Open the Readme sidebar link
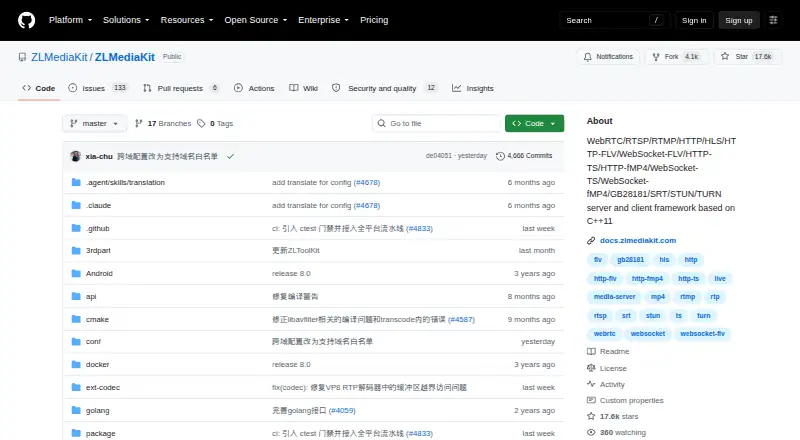This screenshot has height=440, width=800. tap(608, 352)
